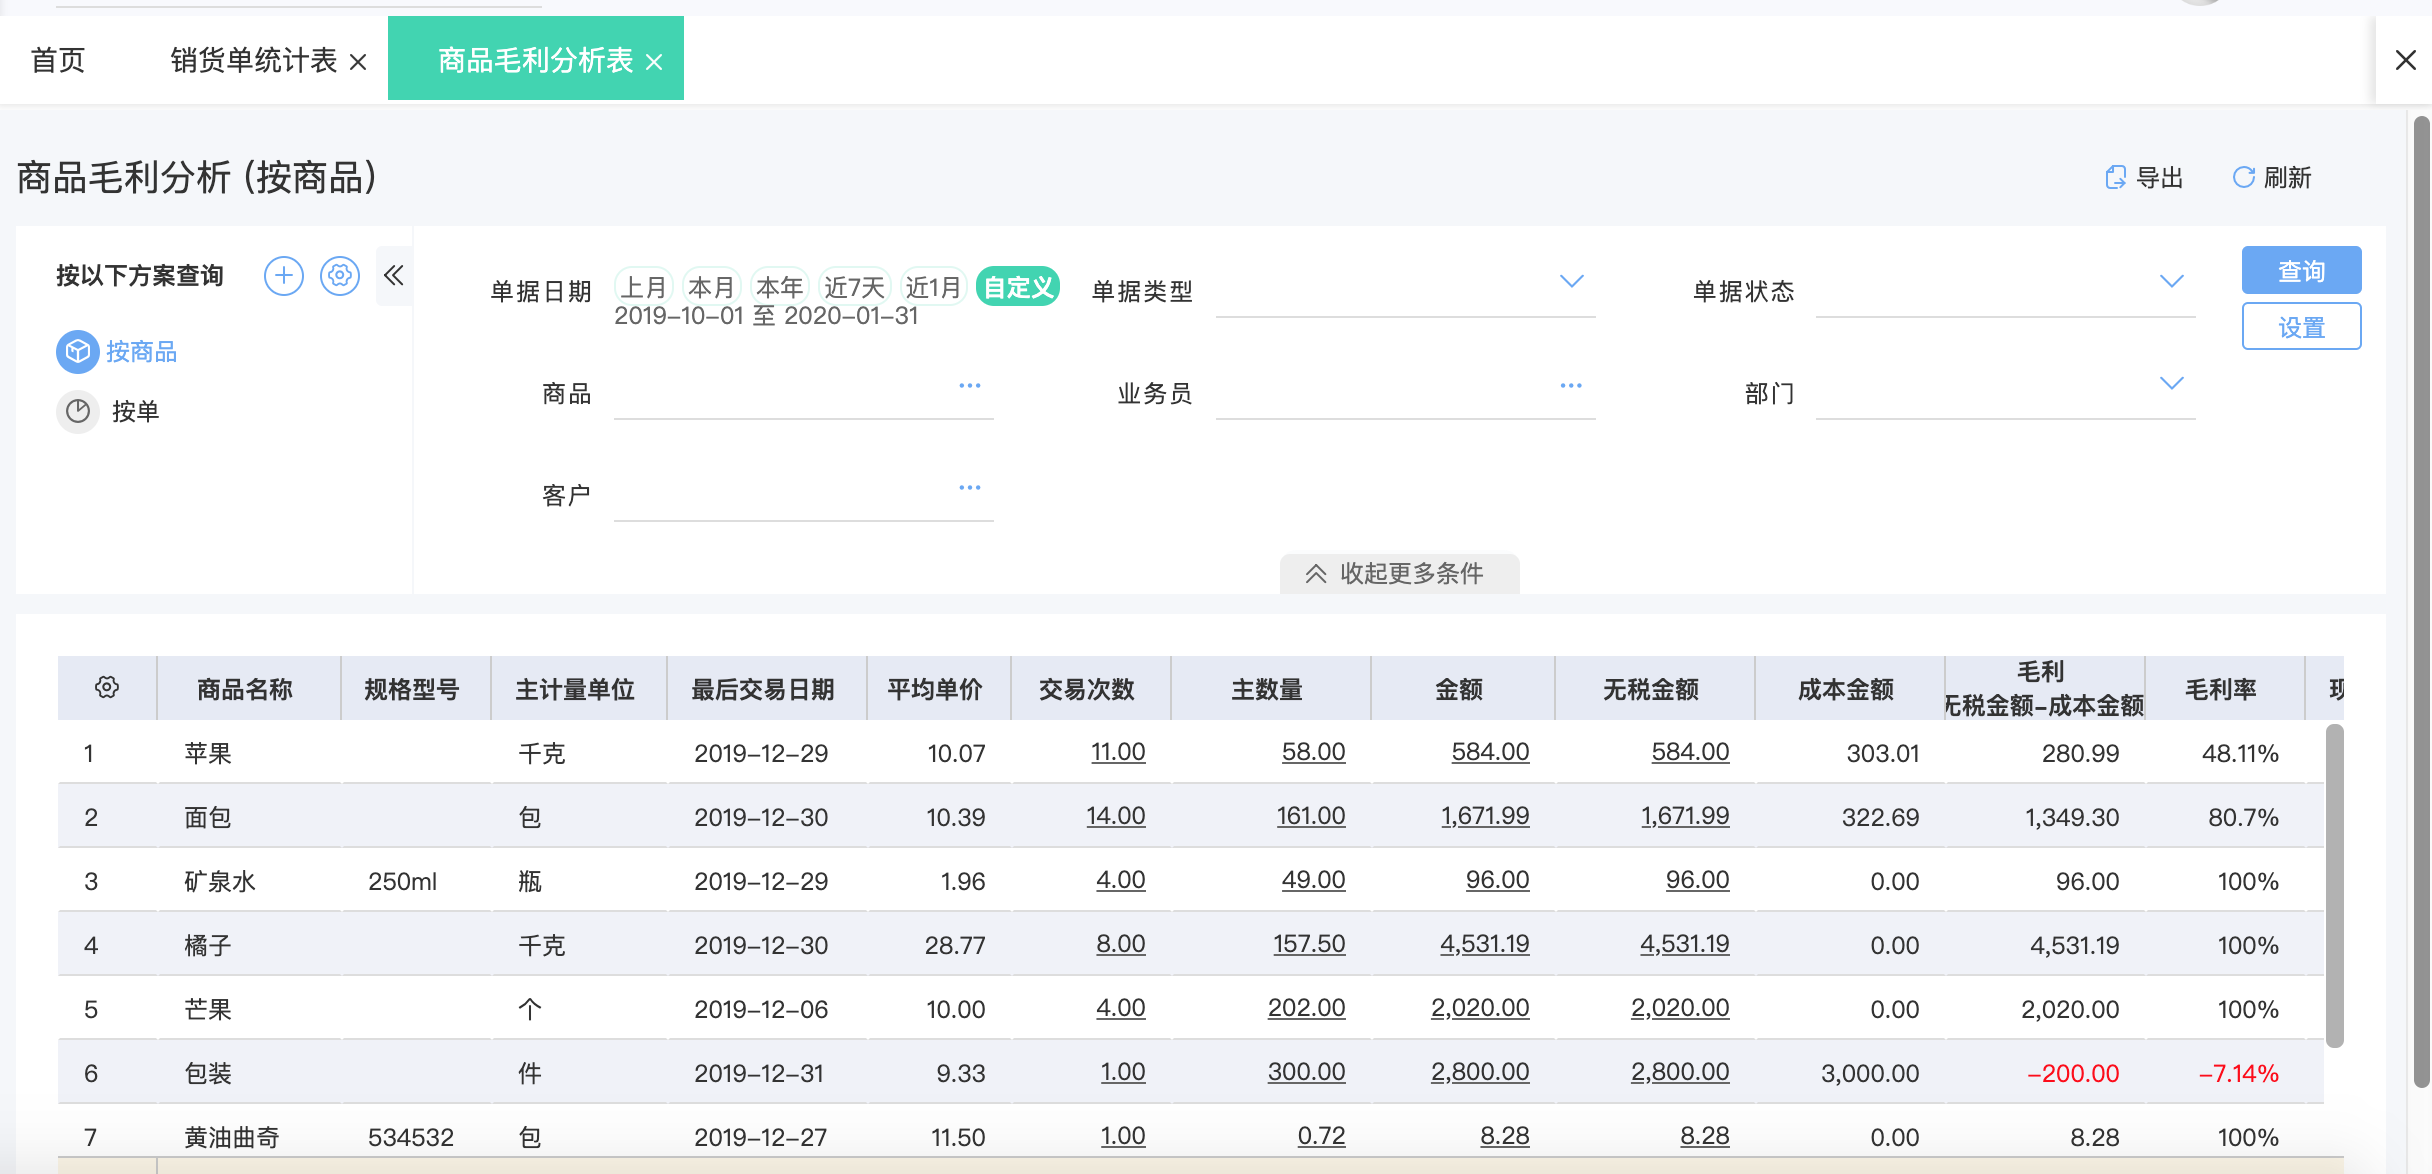Click the collapse arrow icon left of filters
This screenshot has height=1174, width=2432.
(x=394, y=276)
